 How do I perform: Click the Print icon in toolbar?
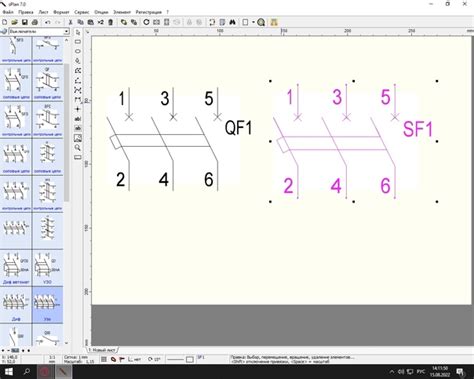pos(34,22)
